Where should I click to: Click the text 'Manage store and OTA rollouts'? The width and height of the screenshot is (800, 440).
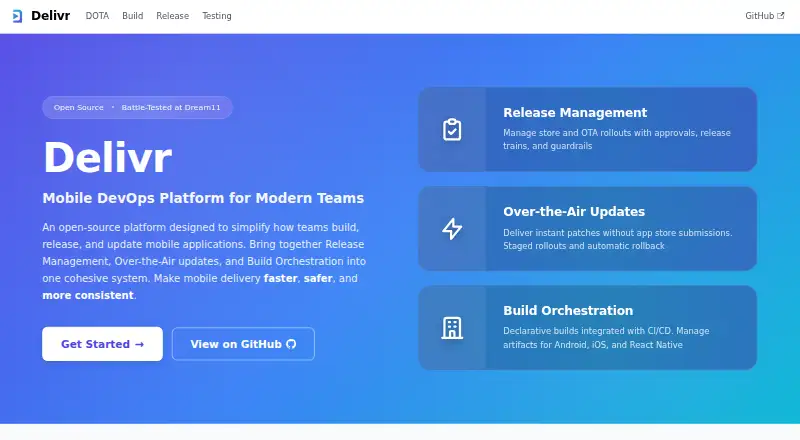565,133
